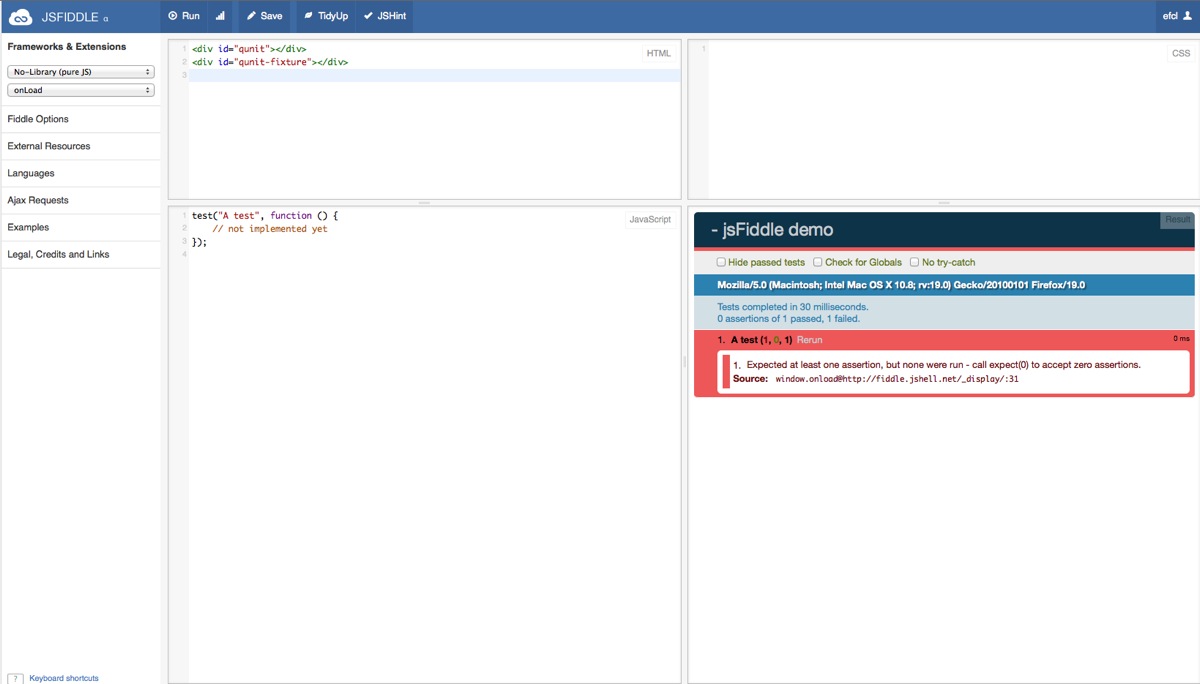This screenshot has width=1200, height=684.
Task: Enable the Hide passed tests checkbox
Action: 720,261
